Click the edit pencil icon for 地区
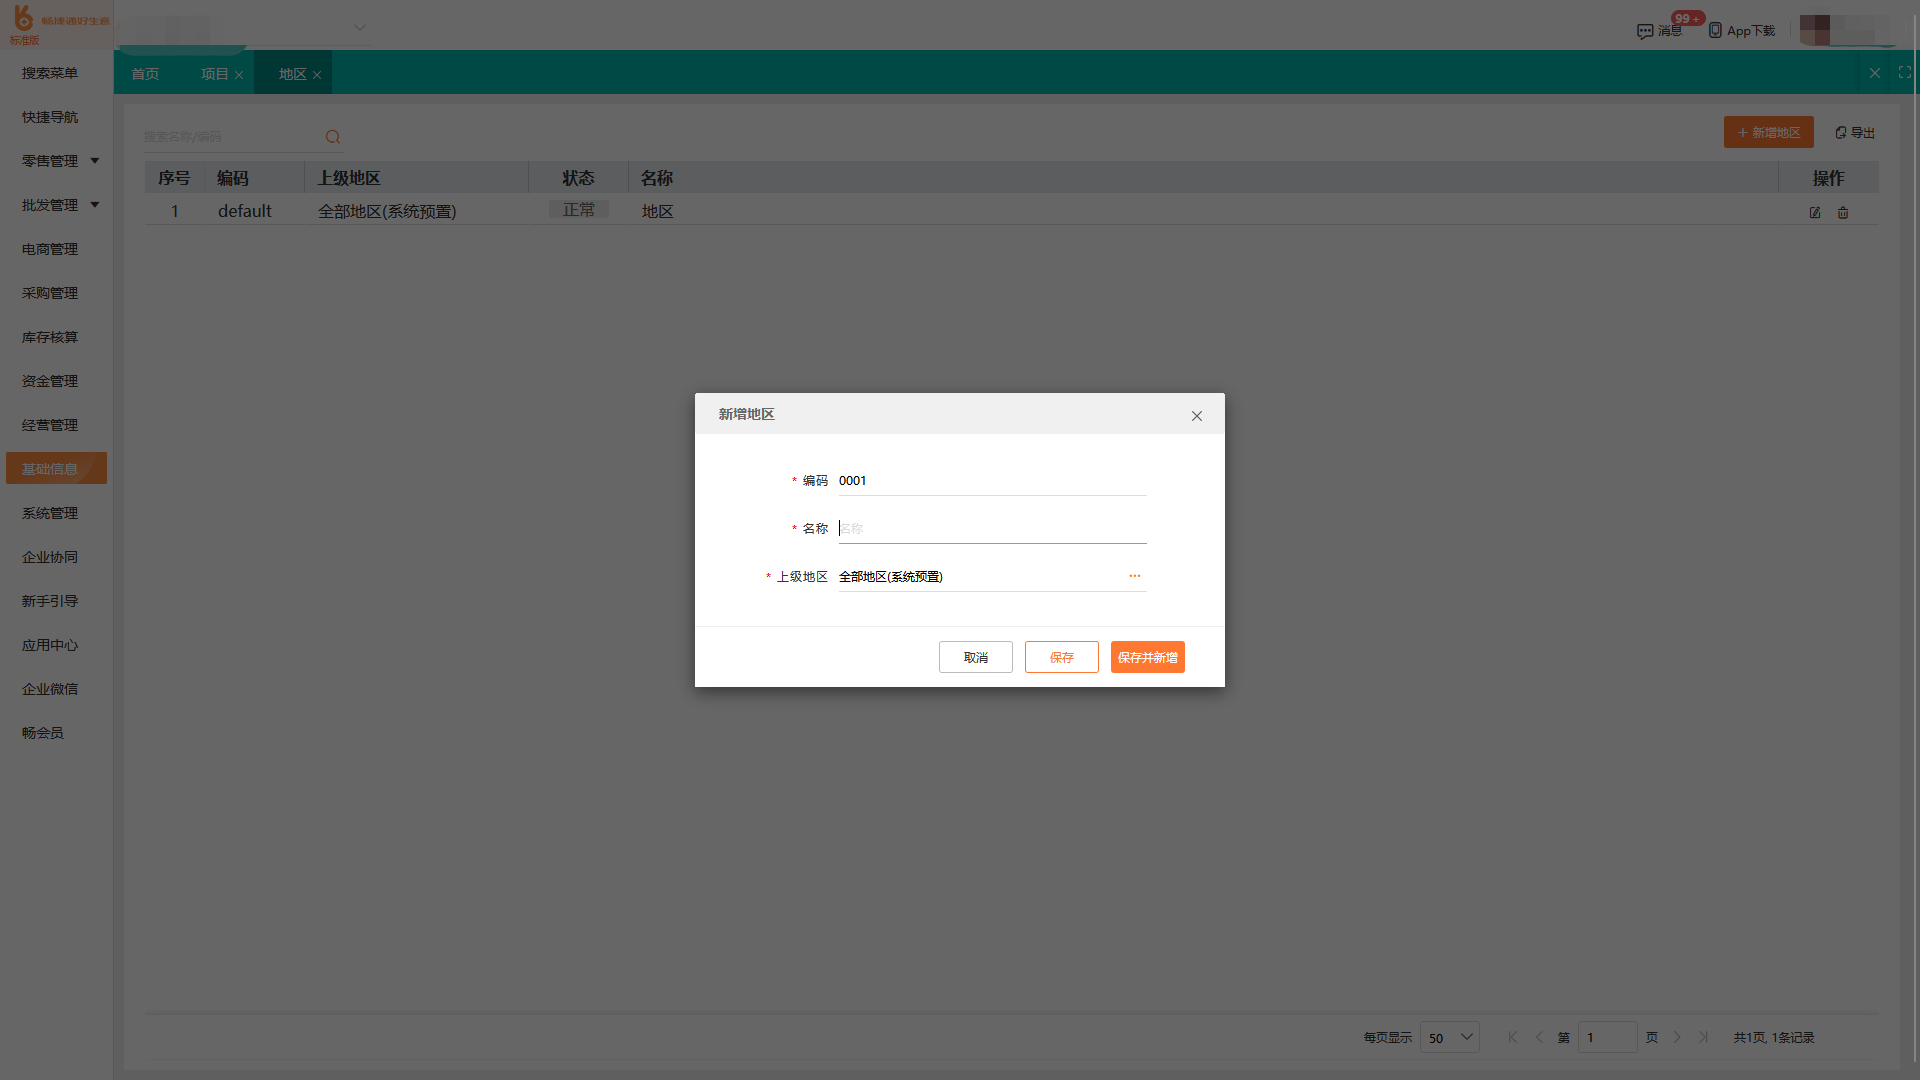The width and height of the screenshot is (1920, 1080). (1816, 211)
